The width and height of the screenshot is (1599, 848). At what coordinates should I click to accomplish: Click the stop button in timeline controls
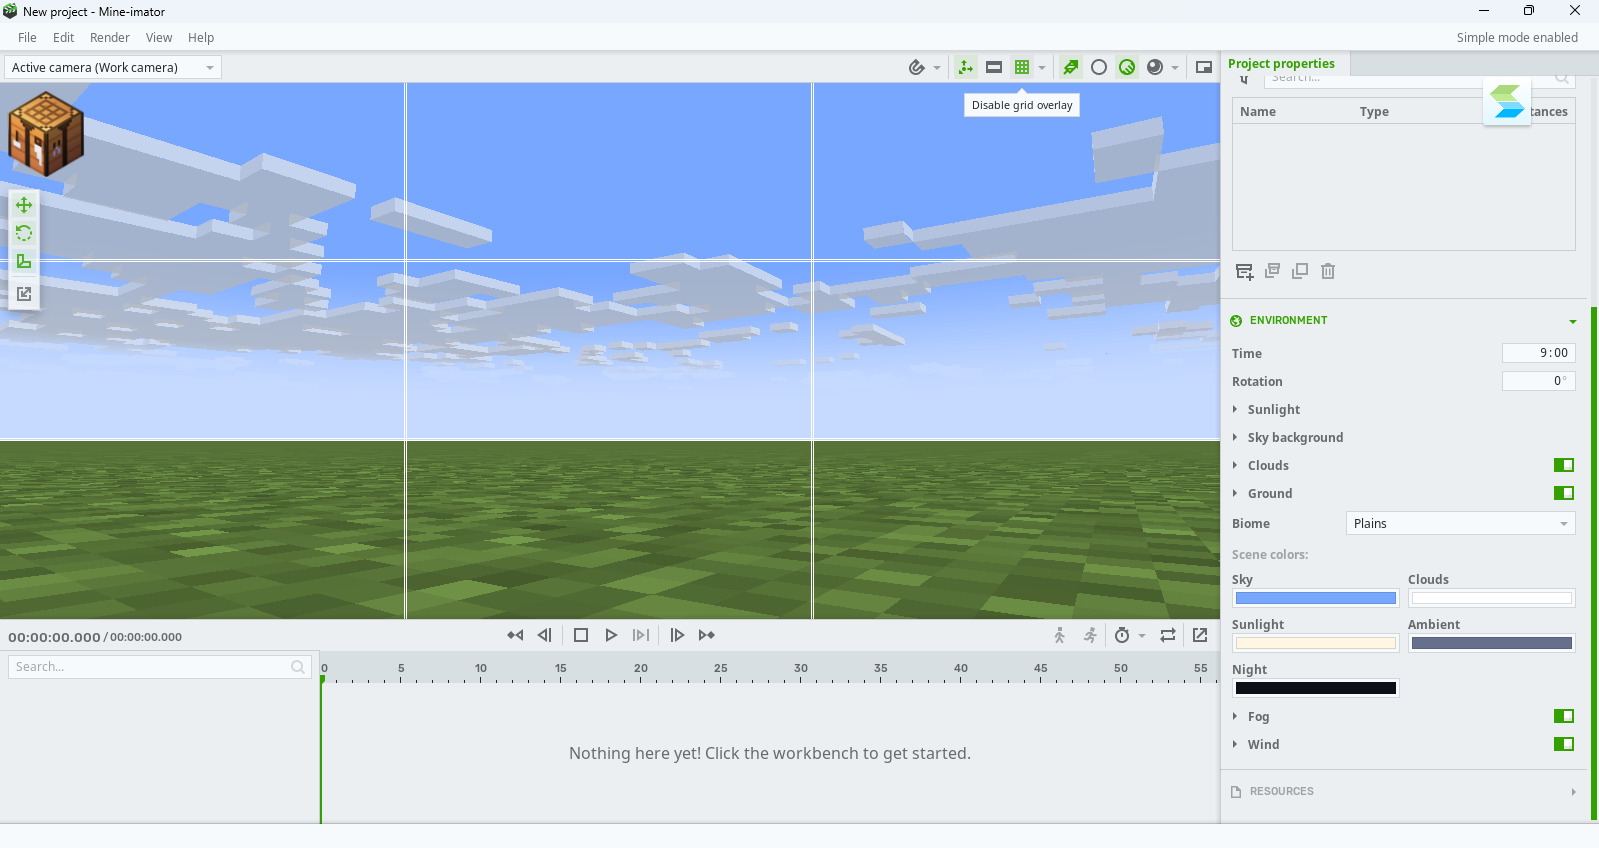[x=581, y=635]
